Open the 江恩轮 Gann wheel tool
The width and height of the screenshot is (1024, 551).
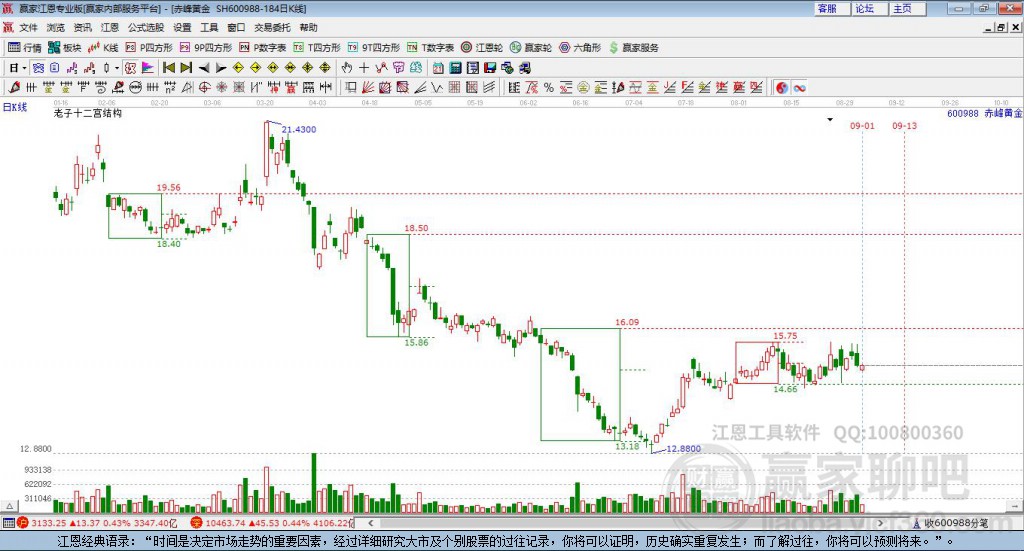click(x=482, y=47)
